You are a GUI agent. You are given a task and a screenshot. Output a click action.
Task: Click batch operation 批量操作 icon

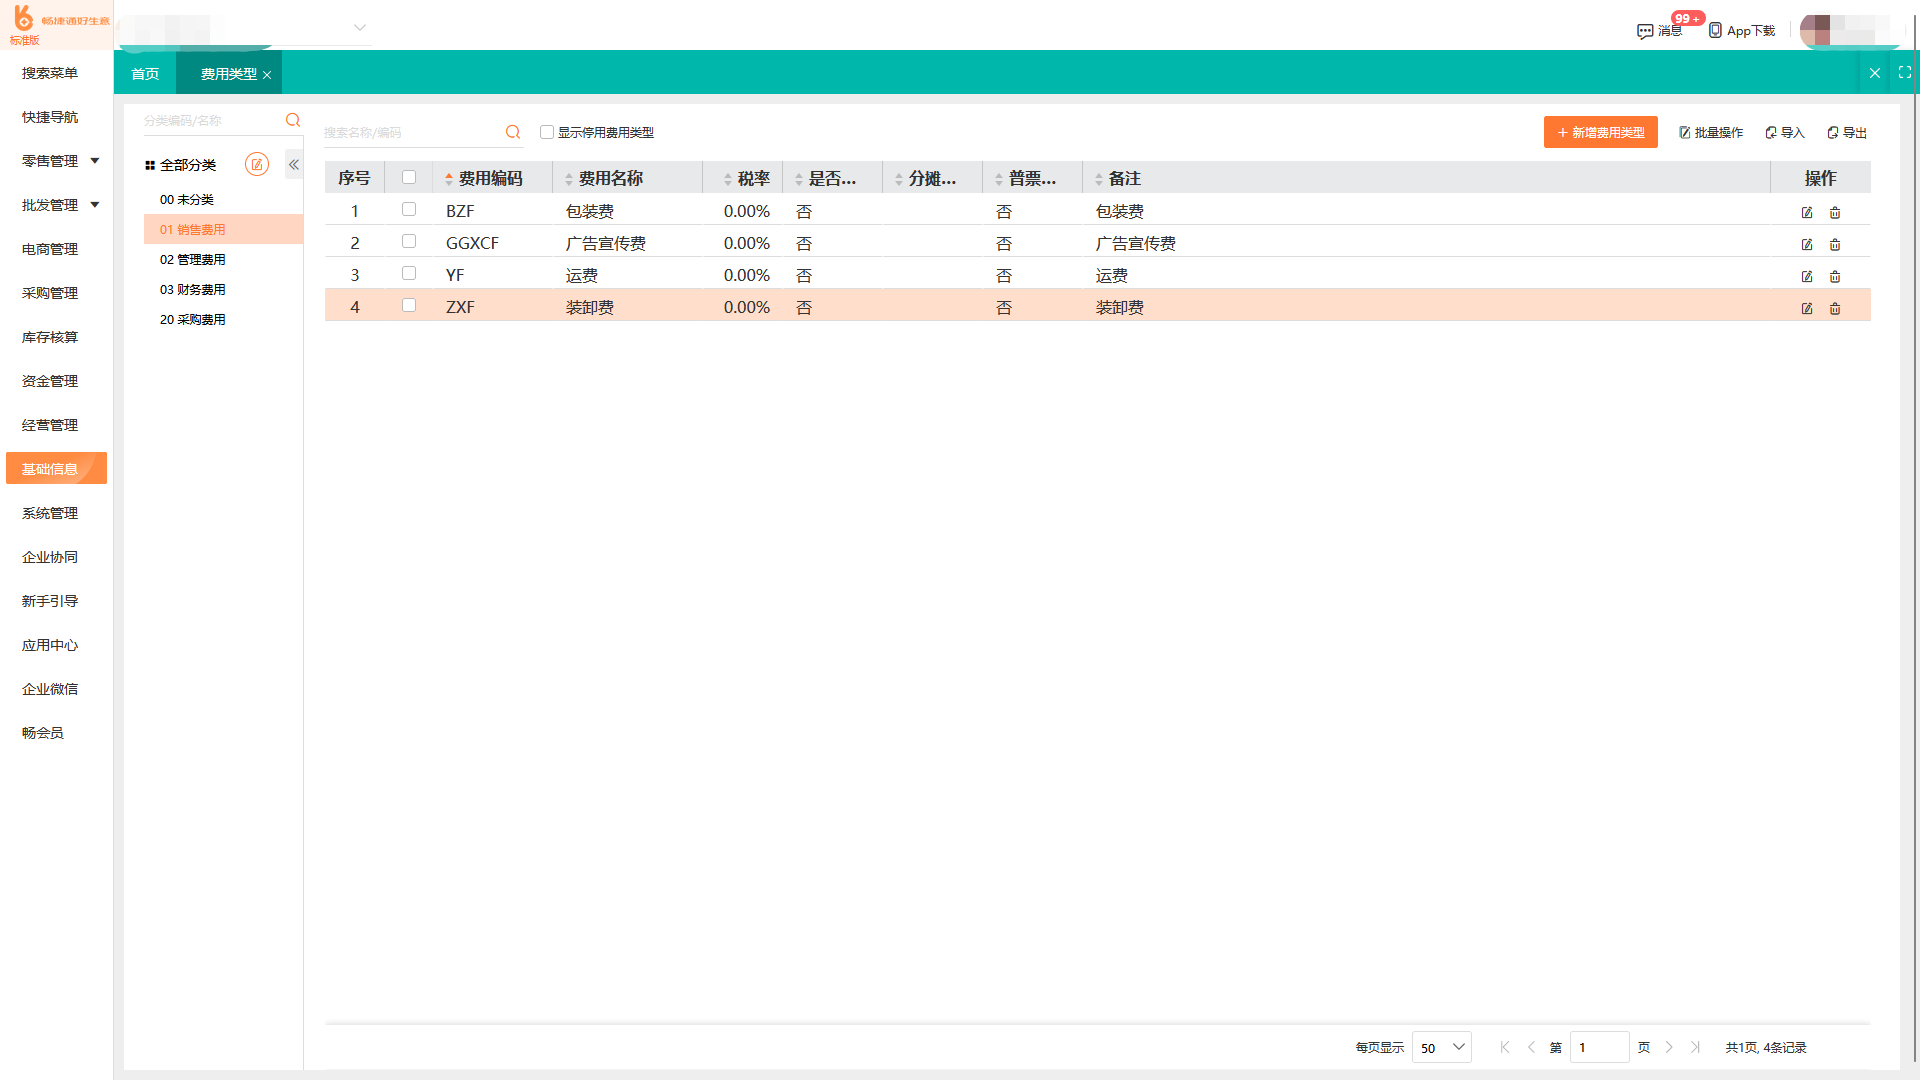[1710, 131]
